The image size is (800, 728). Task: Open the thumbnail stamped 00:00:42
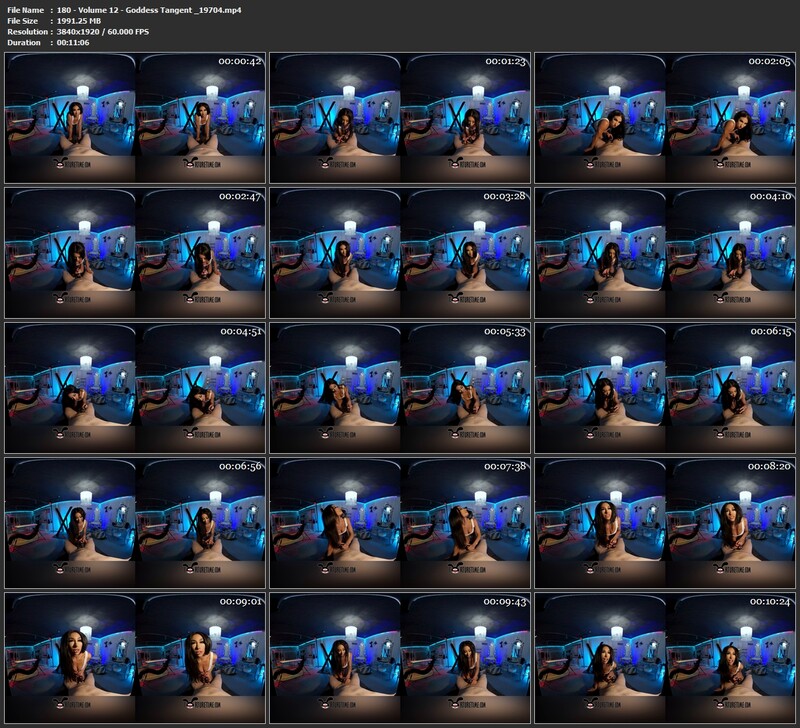click(135, 117)
